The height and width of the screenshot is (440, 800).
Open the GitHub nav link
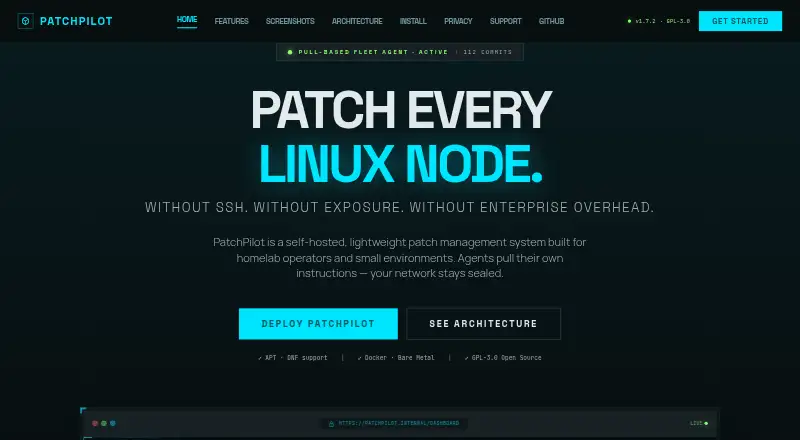point(552,21)
